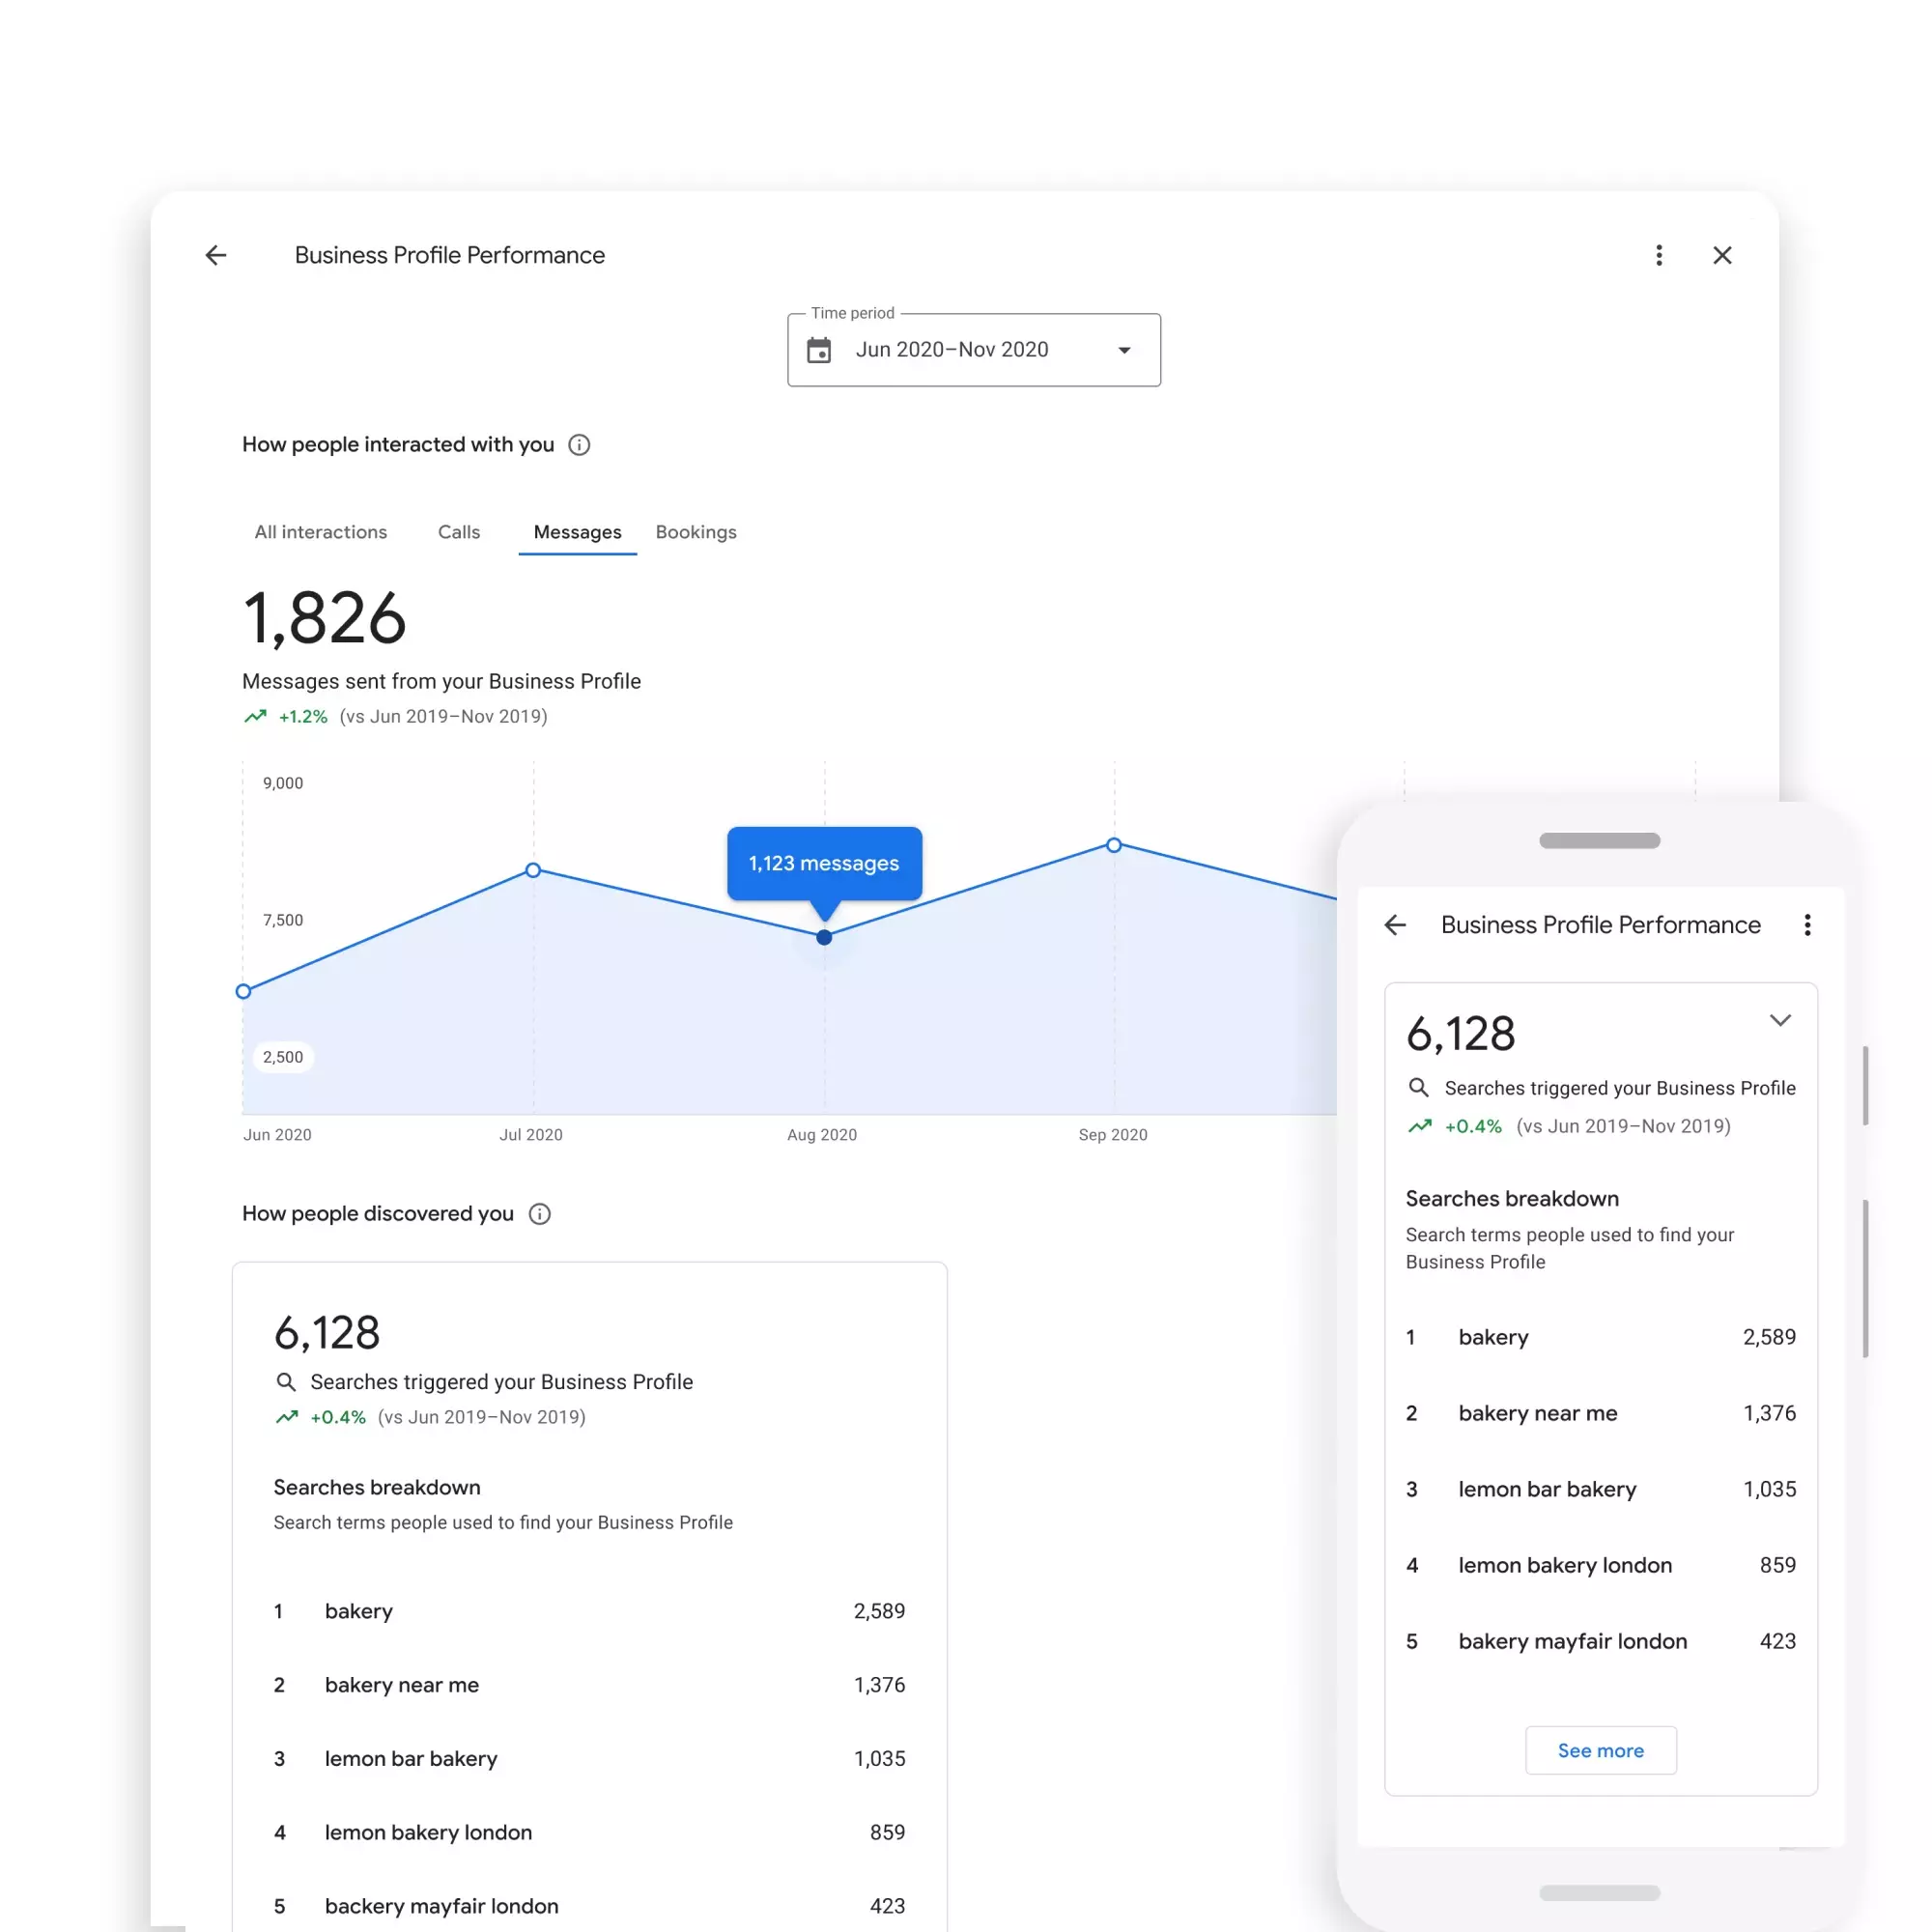Select the Messages tab
The image size is (1932, 1932).
tap(579, 530)
